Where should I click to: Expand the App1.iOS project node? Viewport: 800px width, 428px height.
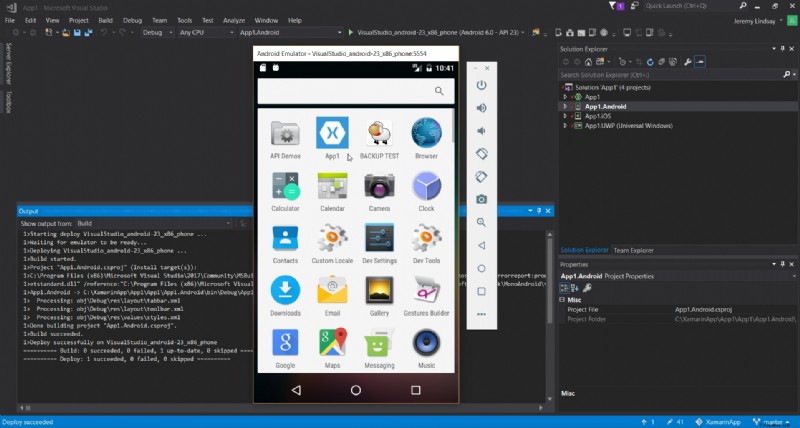pyautogui.click(x=566, y=116)
